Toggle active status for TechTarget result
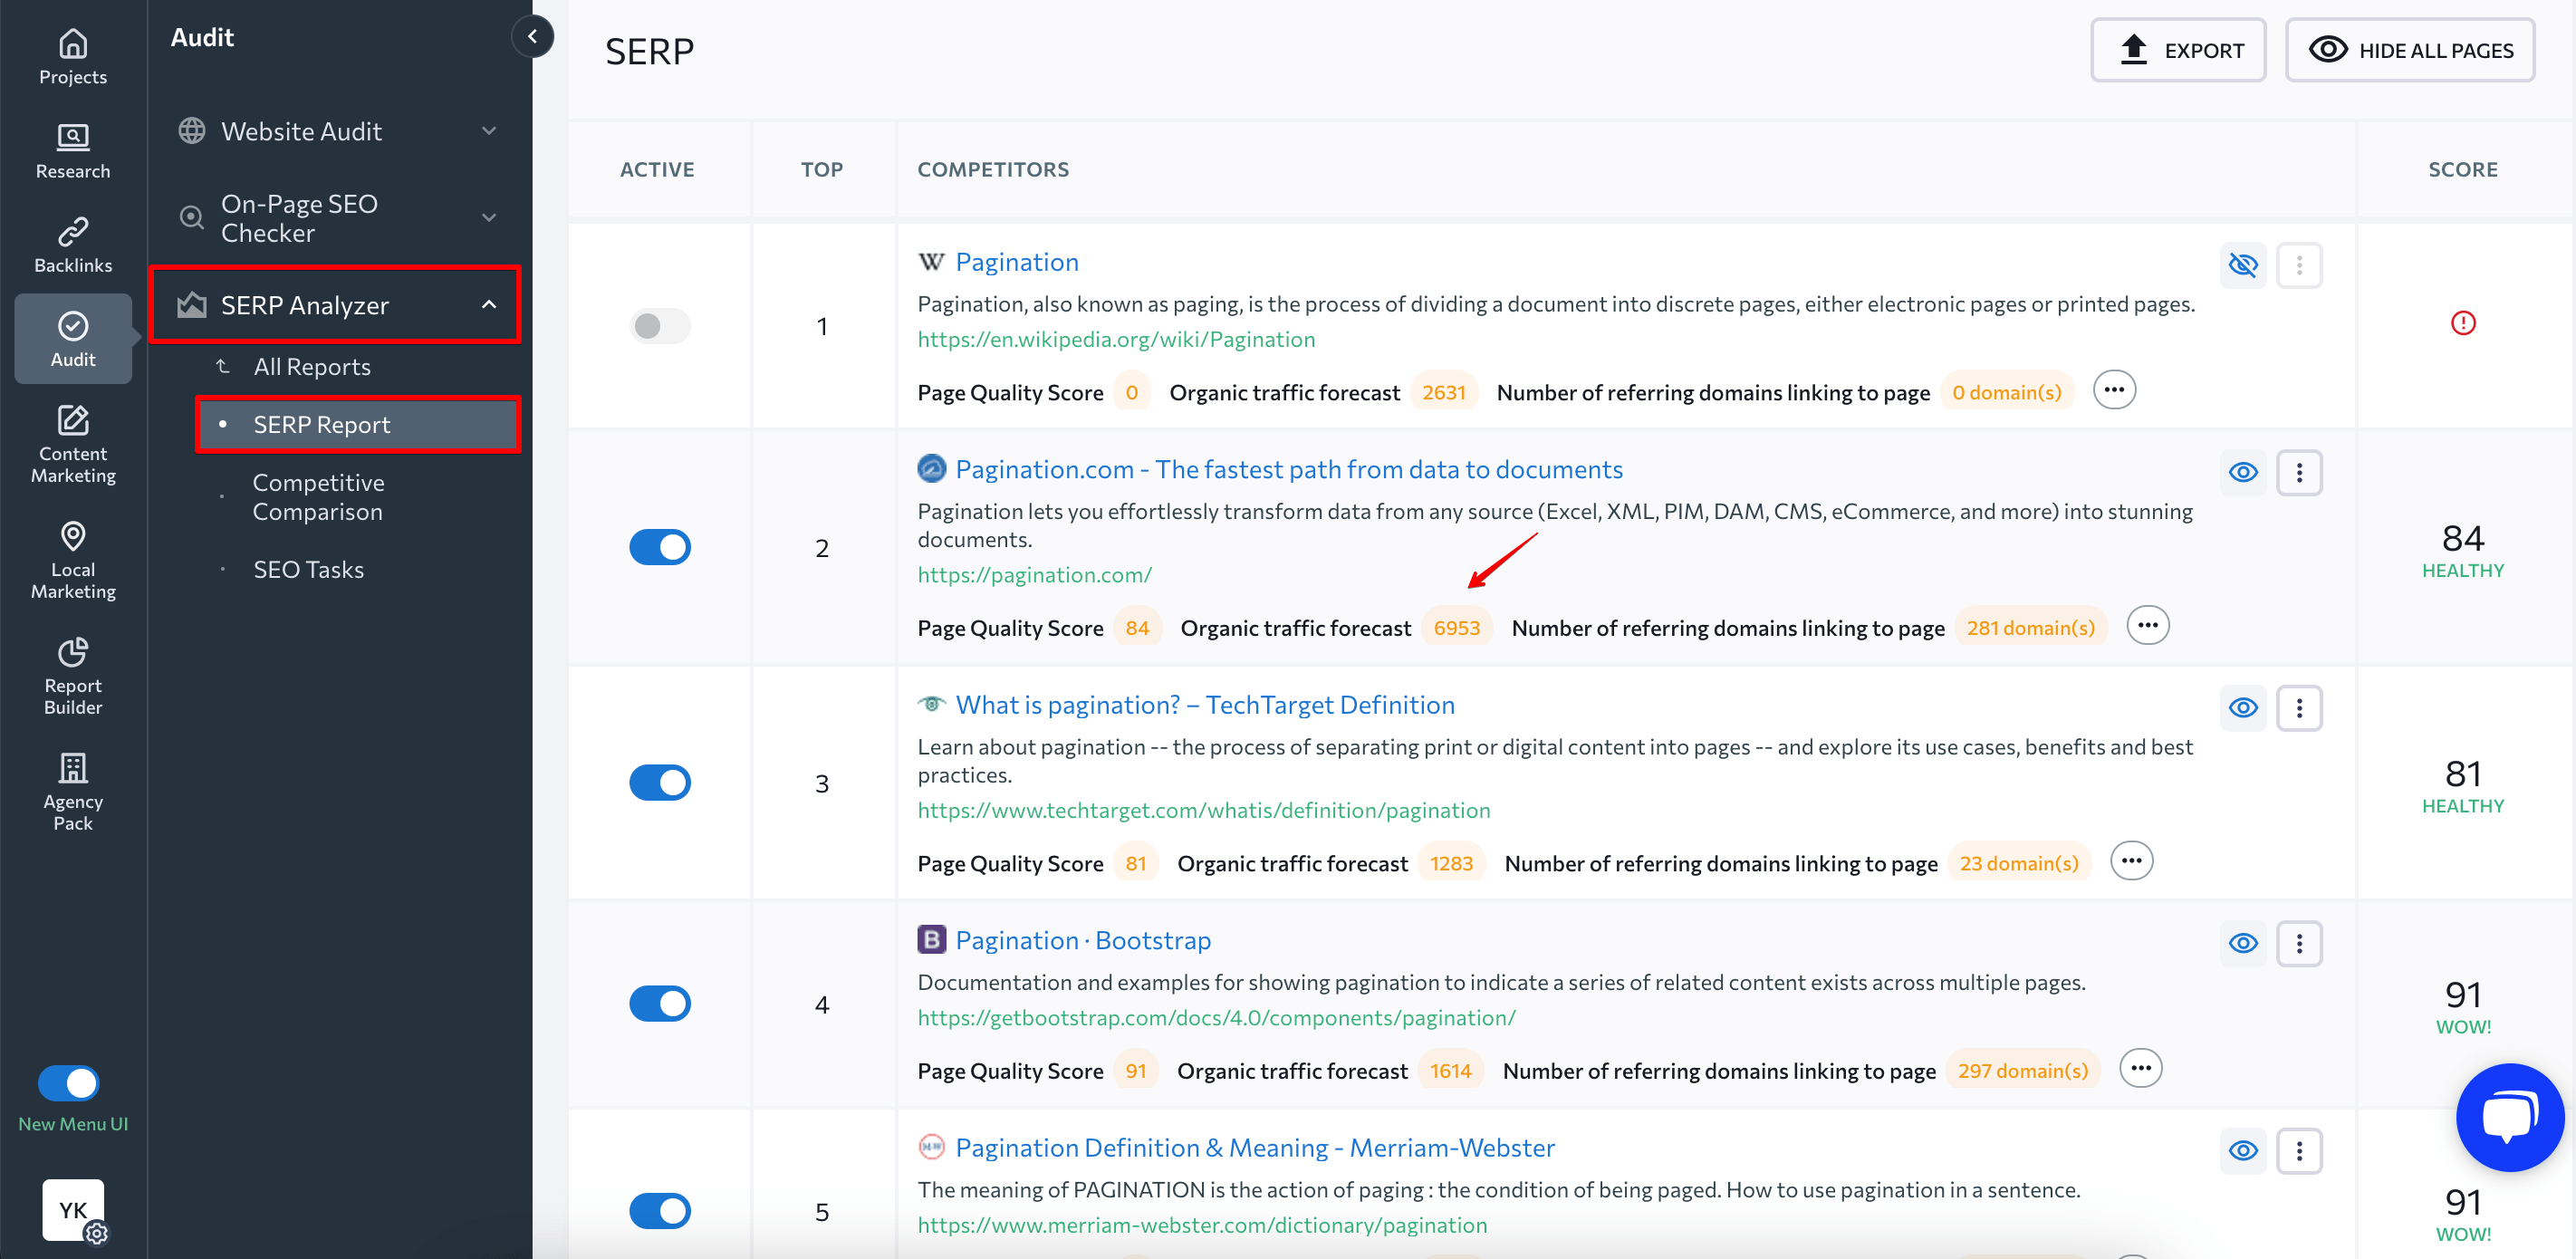2576x1259 pixels. point(658,783)
